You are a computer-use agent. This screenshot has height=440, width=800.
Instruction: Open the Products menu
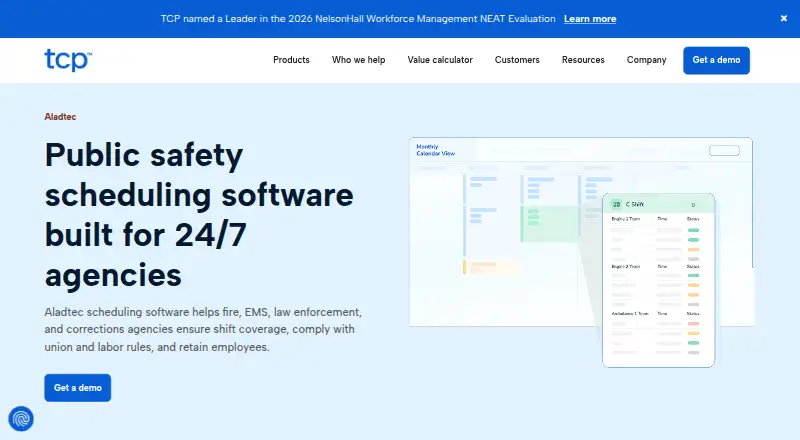pyautogui.click(x=291, y=60)
